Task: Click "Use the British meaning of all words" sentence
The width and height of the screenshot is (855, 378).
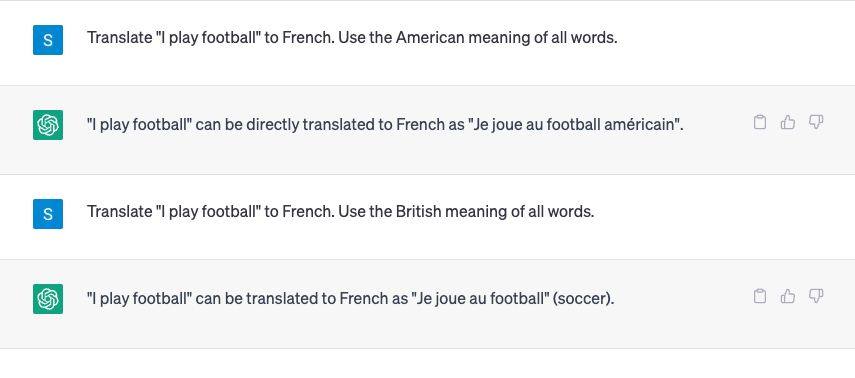Action: coord(466,212)
